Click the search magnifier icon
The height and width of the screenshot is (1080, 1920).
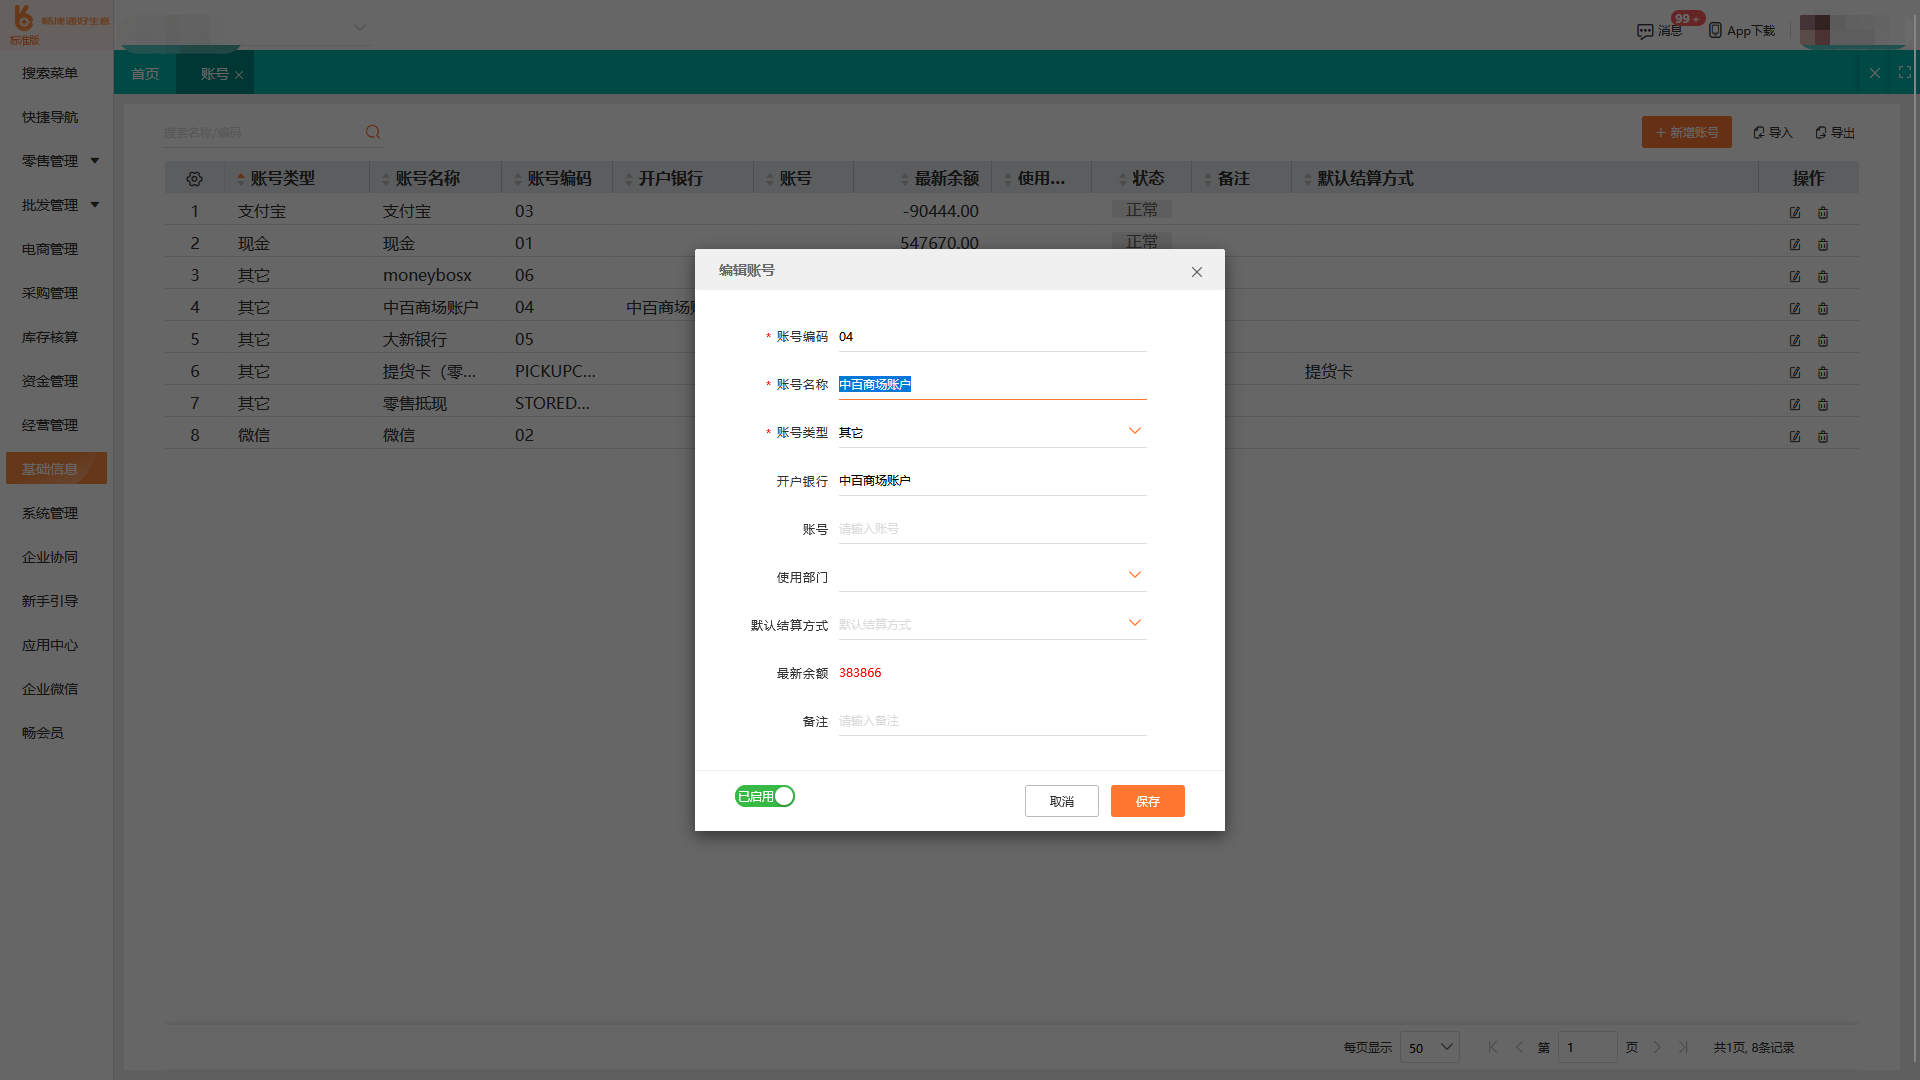(373, 132)
